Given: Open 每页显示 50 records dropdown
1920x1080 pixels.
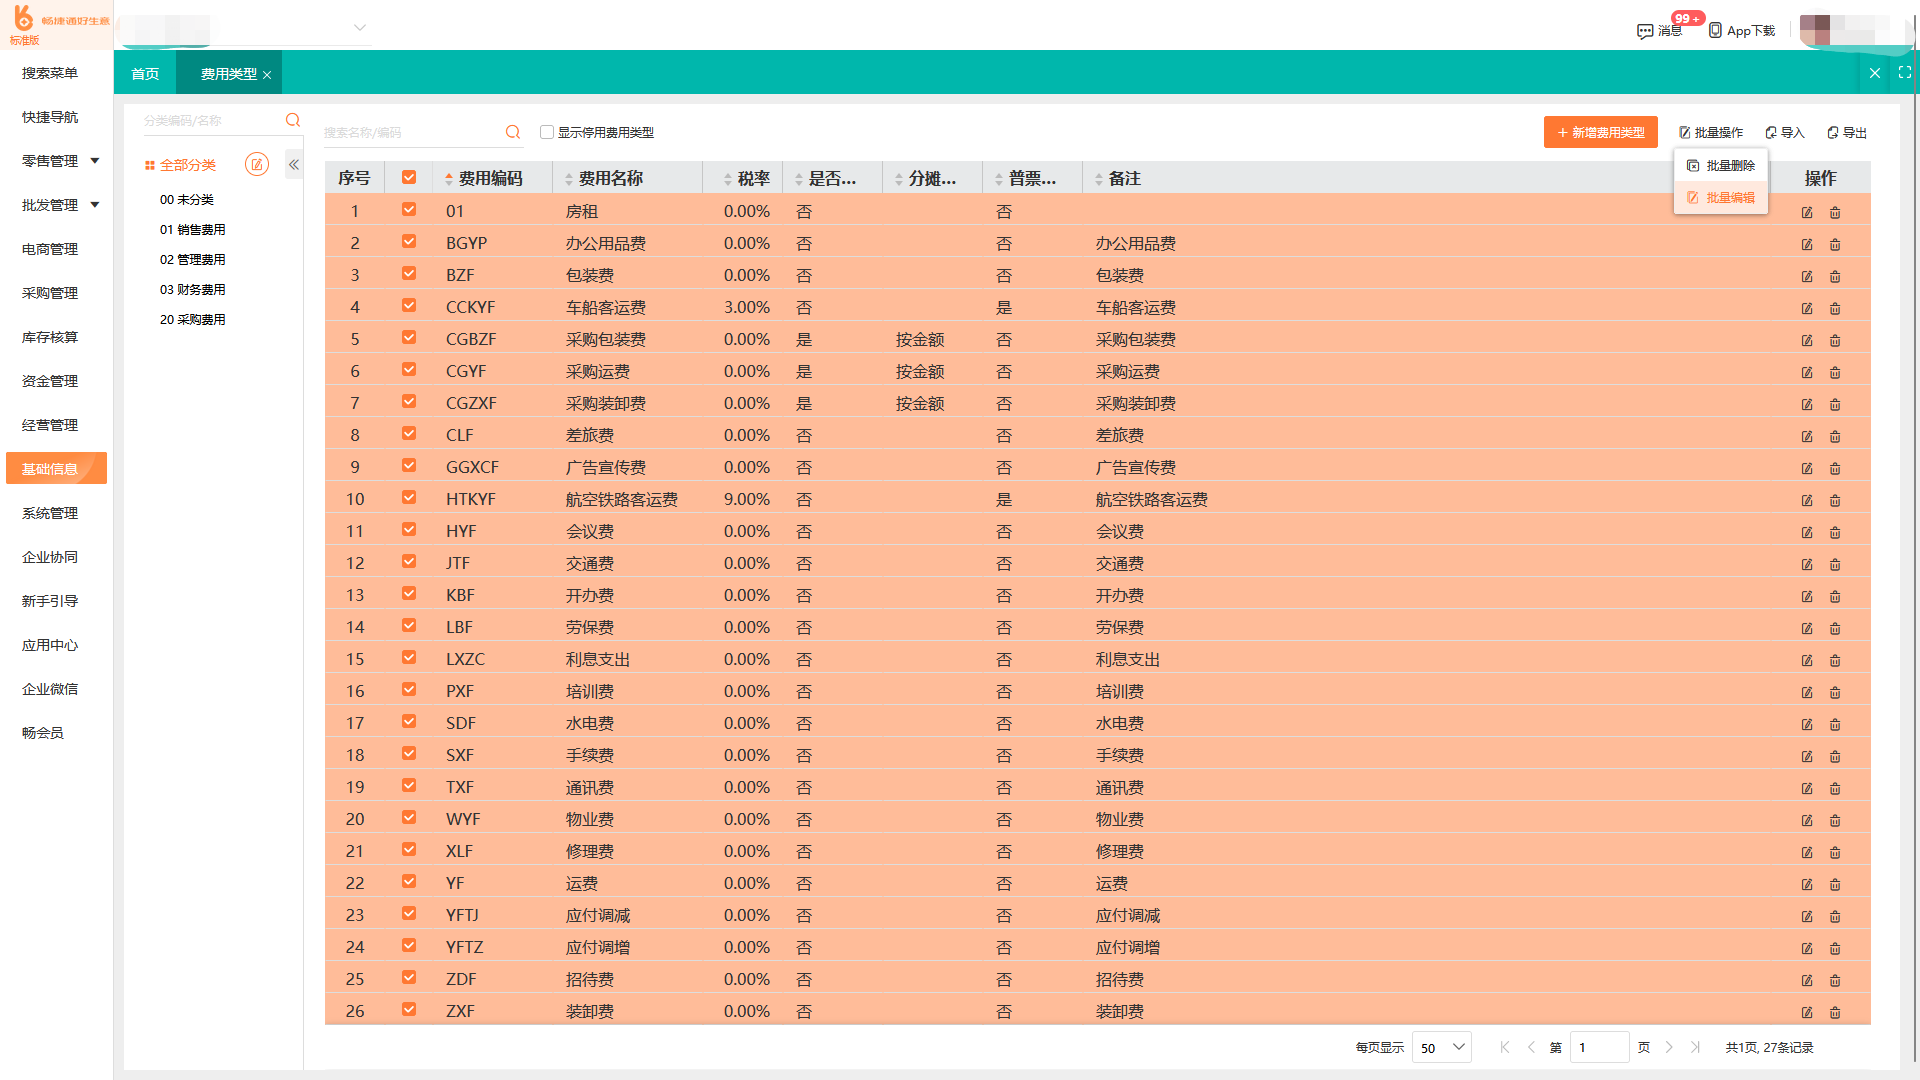Looking at the screenshot, I should 1439,1048.
